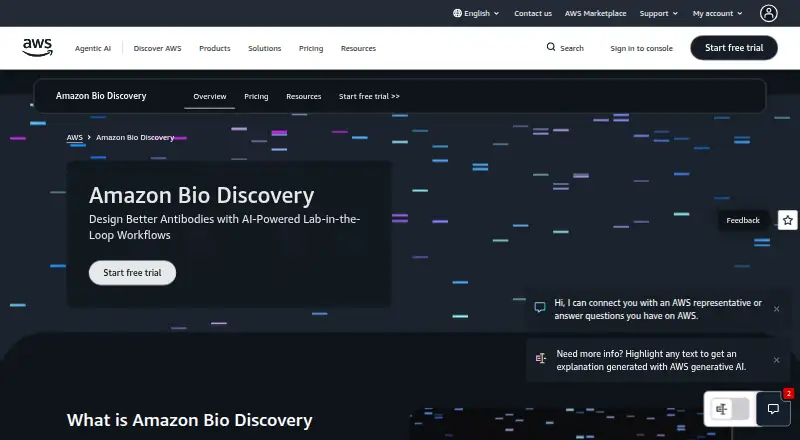Click the AWS breadcrumb link

(74, 137)
